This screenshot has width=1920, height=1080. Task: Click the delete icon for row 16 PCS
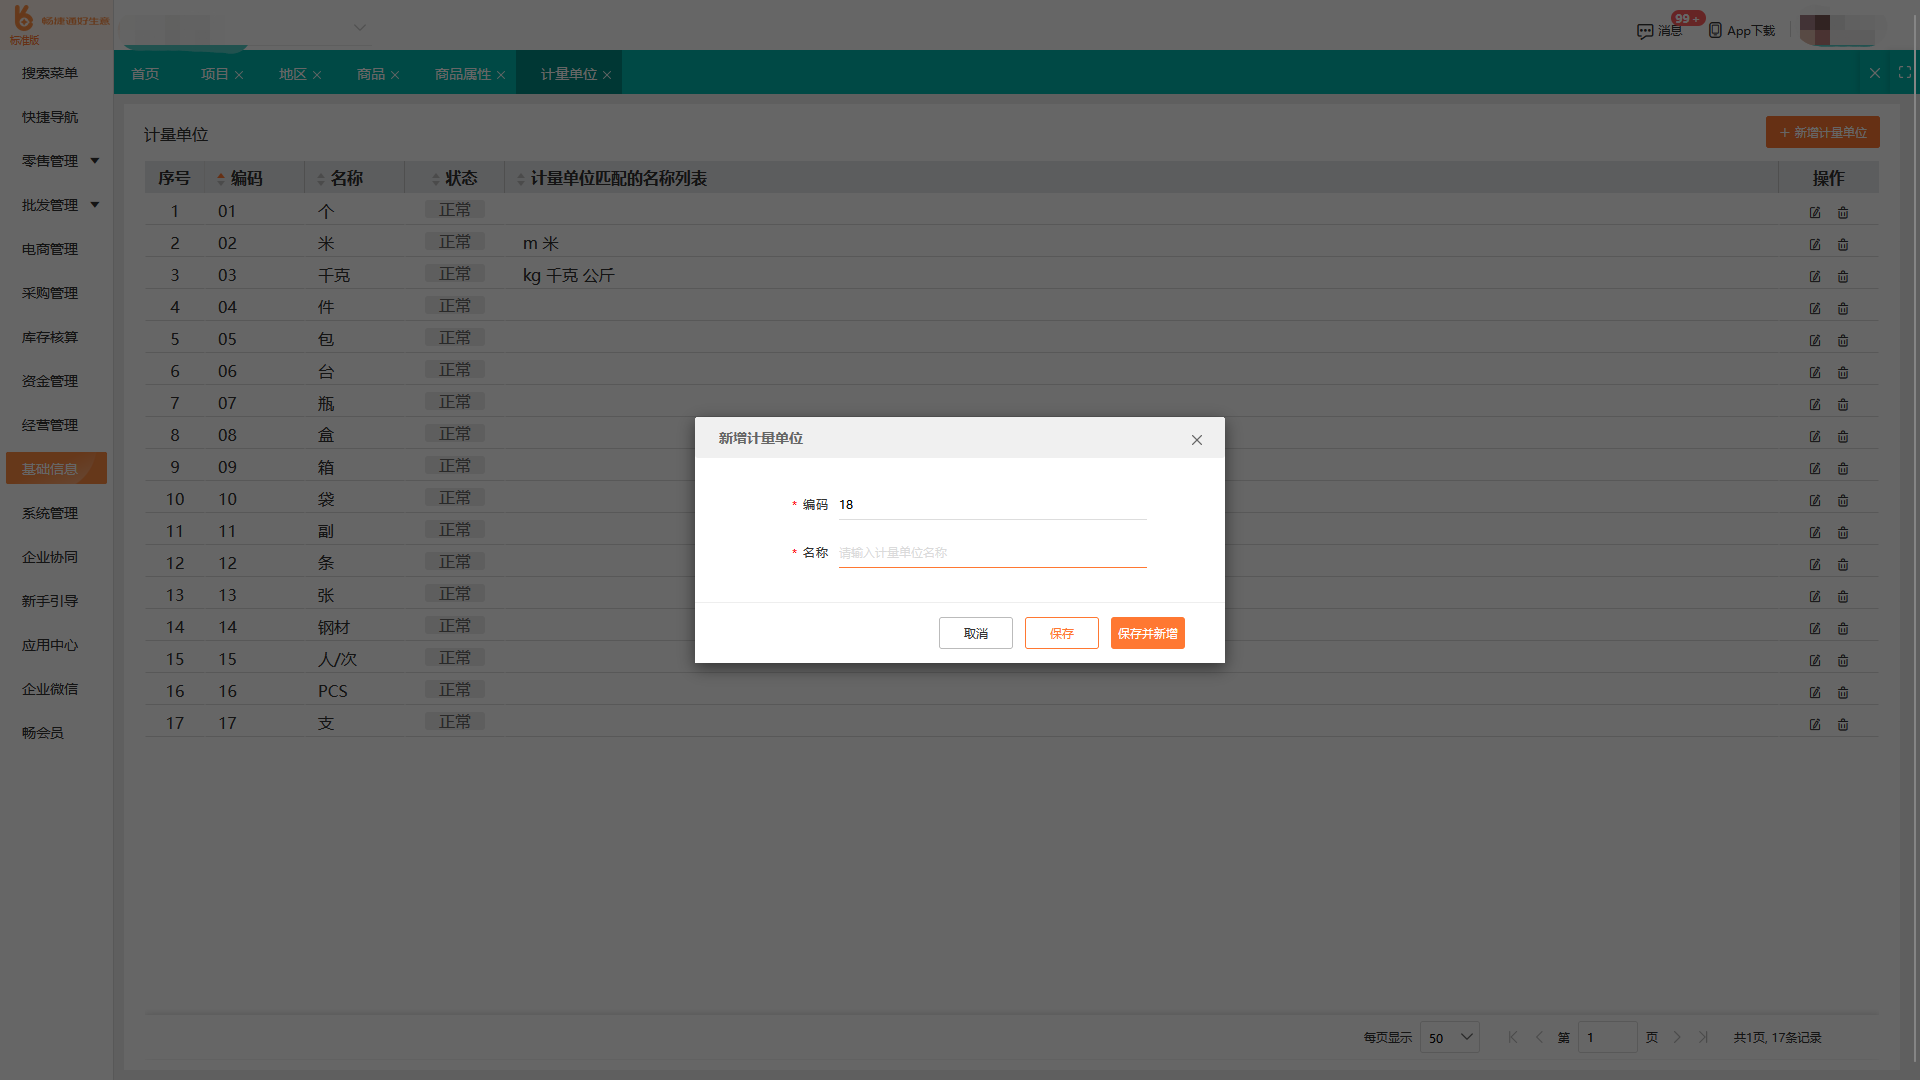[x=1844, y=690]
